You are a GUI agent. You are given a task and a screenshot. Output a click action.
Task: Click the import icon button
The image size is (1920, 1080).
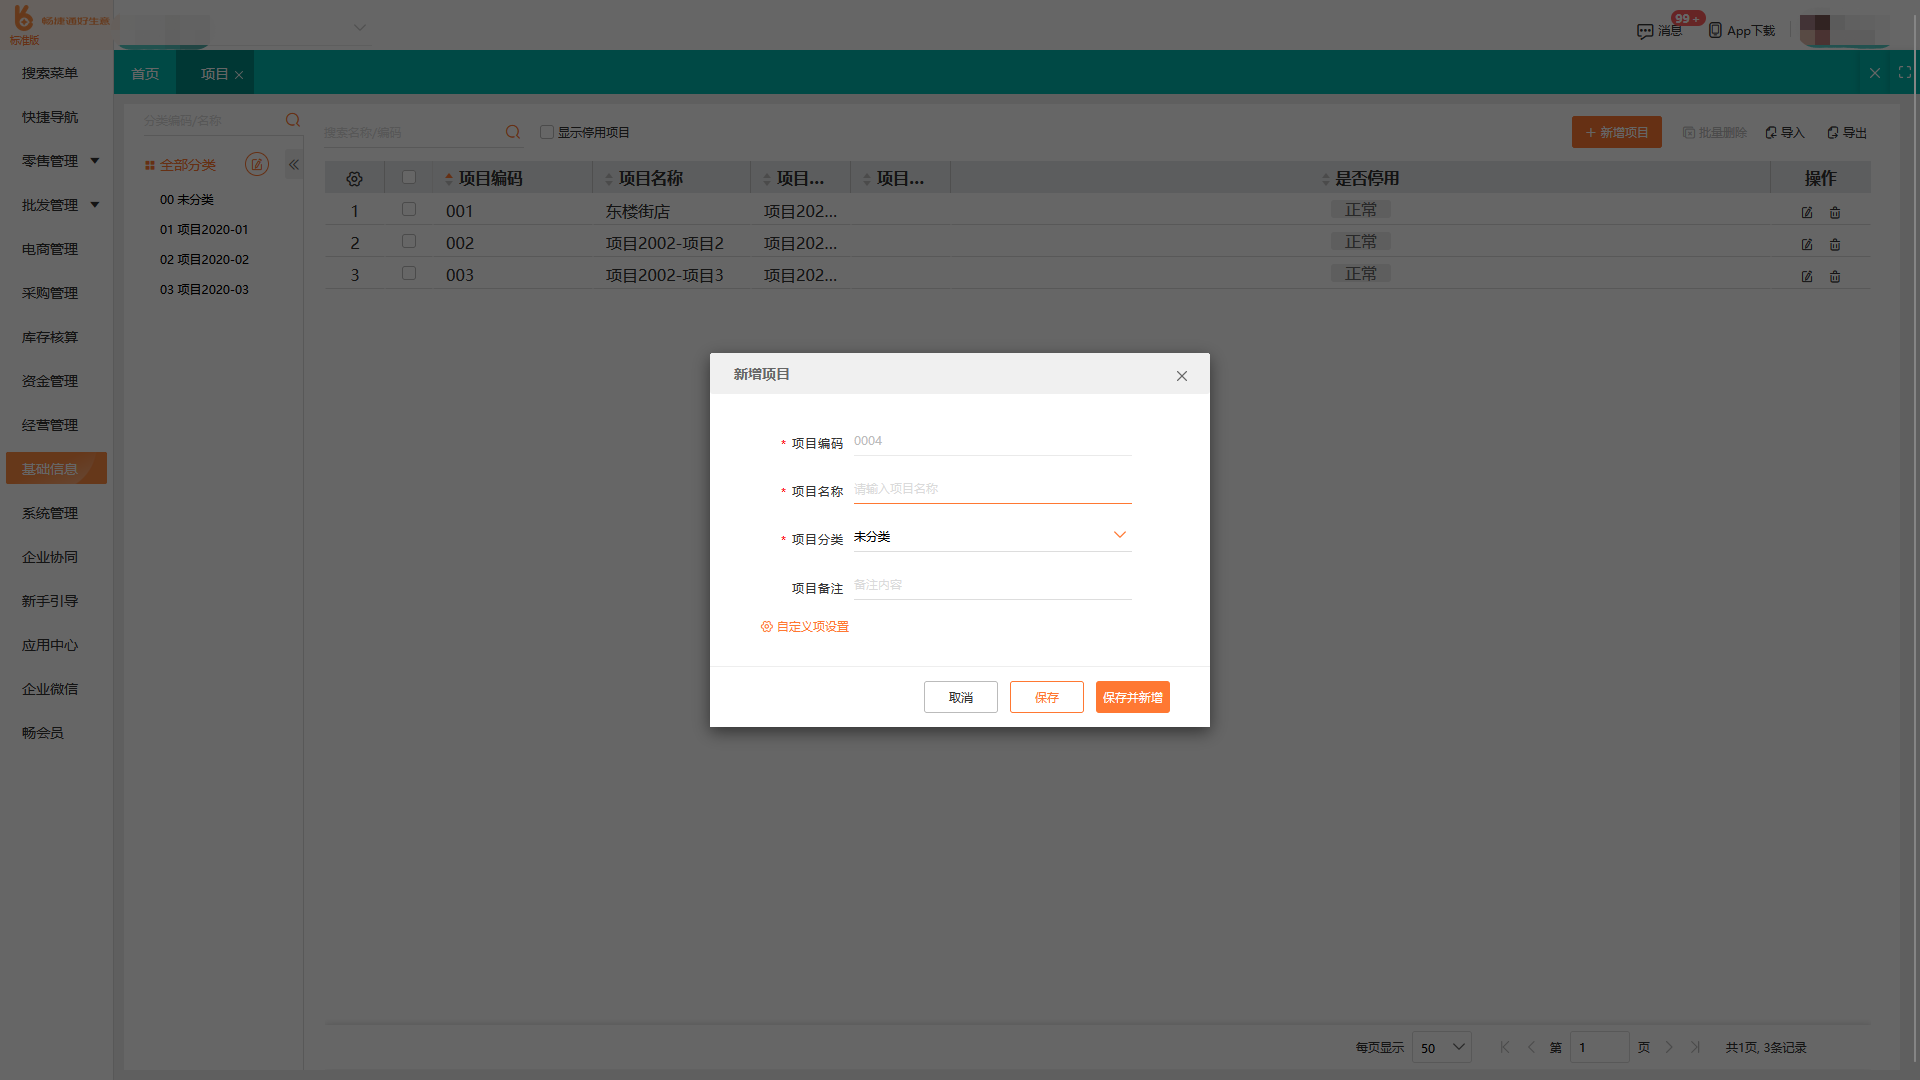tap(1787, 131)
